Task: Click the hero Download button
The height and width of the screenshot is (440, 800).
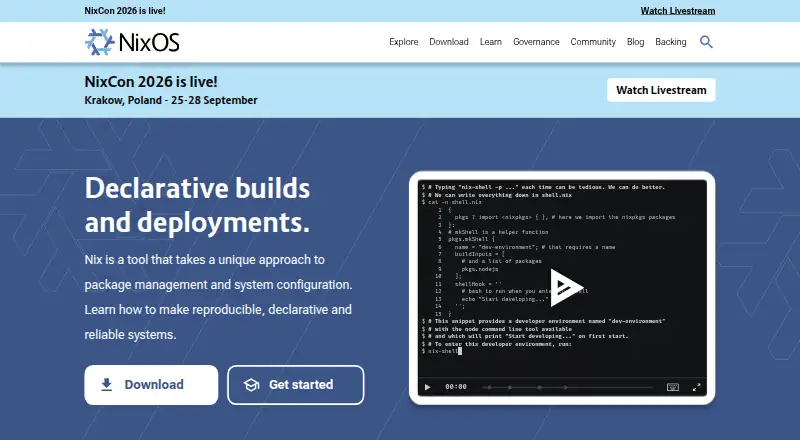Action: pyautogui.click(x=151, y=385)
